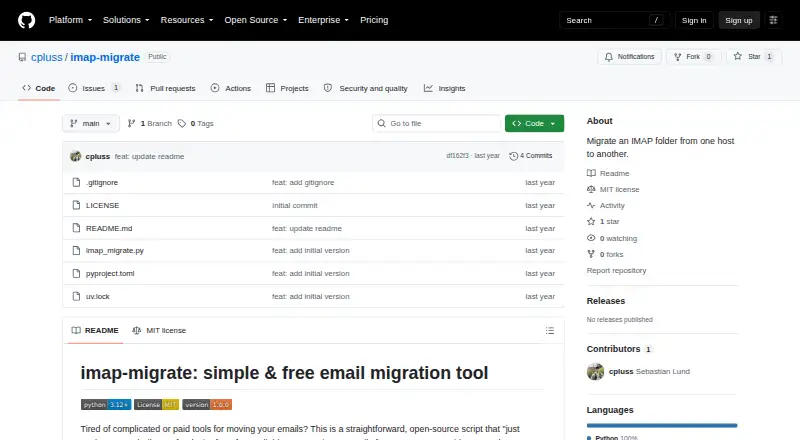
Task: Open 'Initial commit' commit message
Action: (x=295, y=205)
